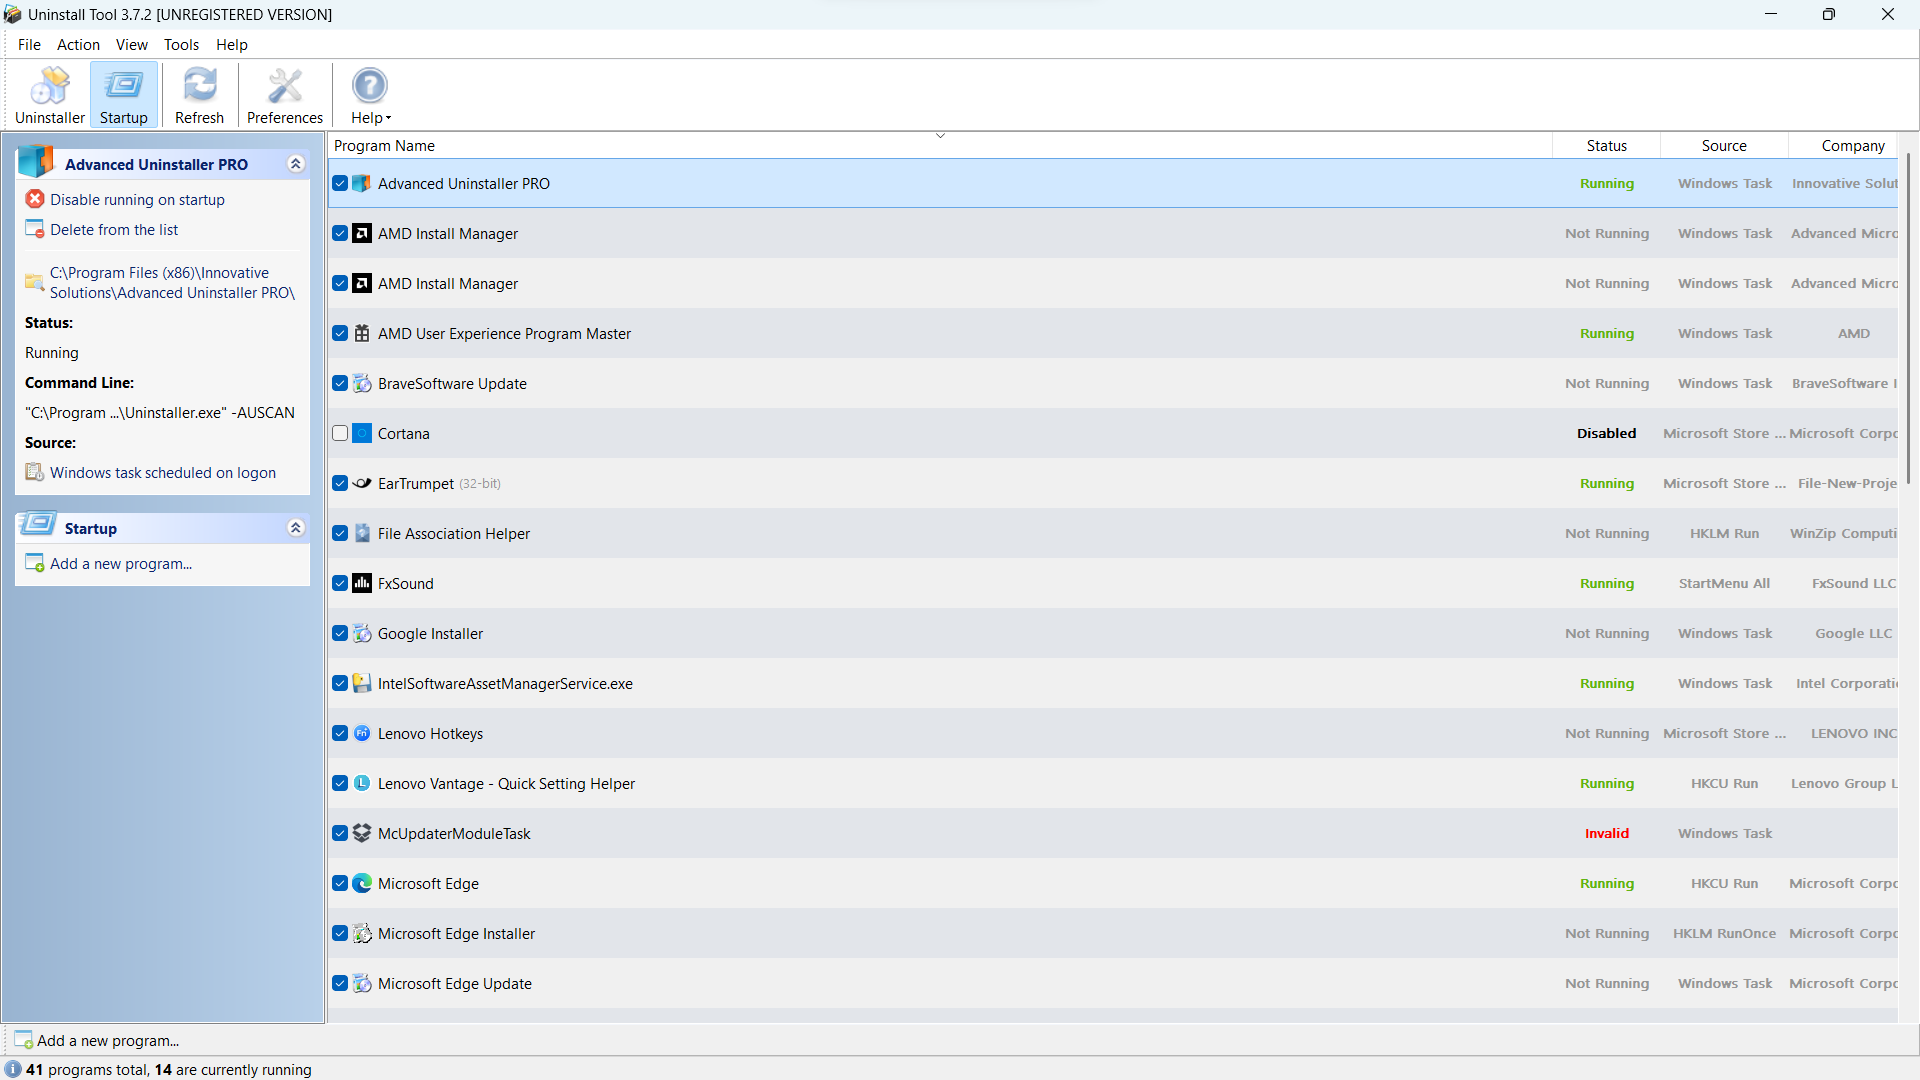Uncheck the BraveSoftware Update checkbox
This screenshot has width=1920, height=1080.
tap(340, 383)
